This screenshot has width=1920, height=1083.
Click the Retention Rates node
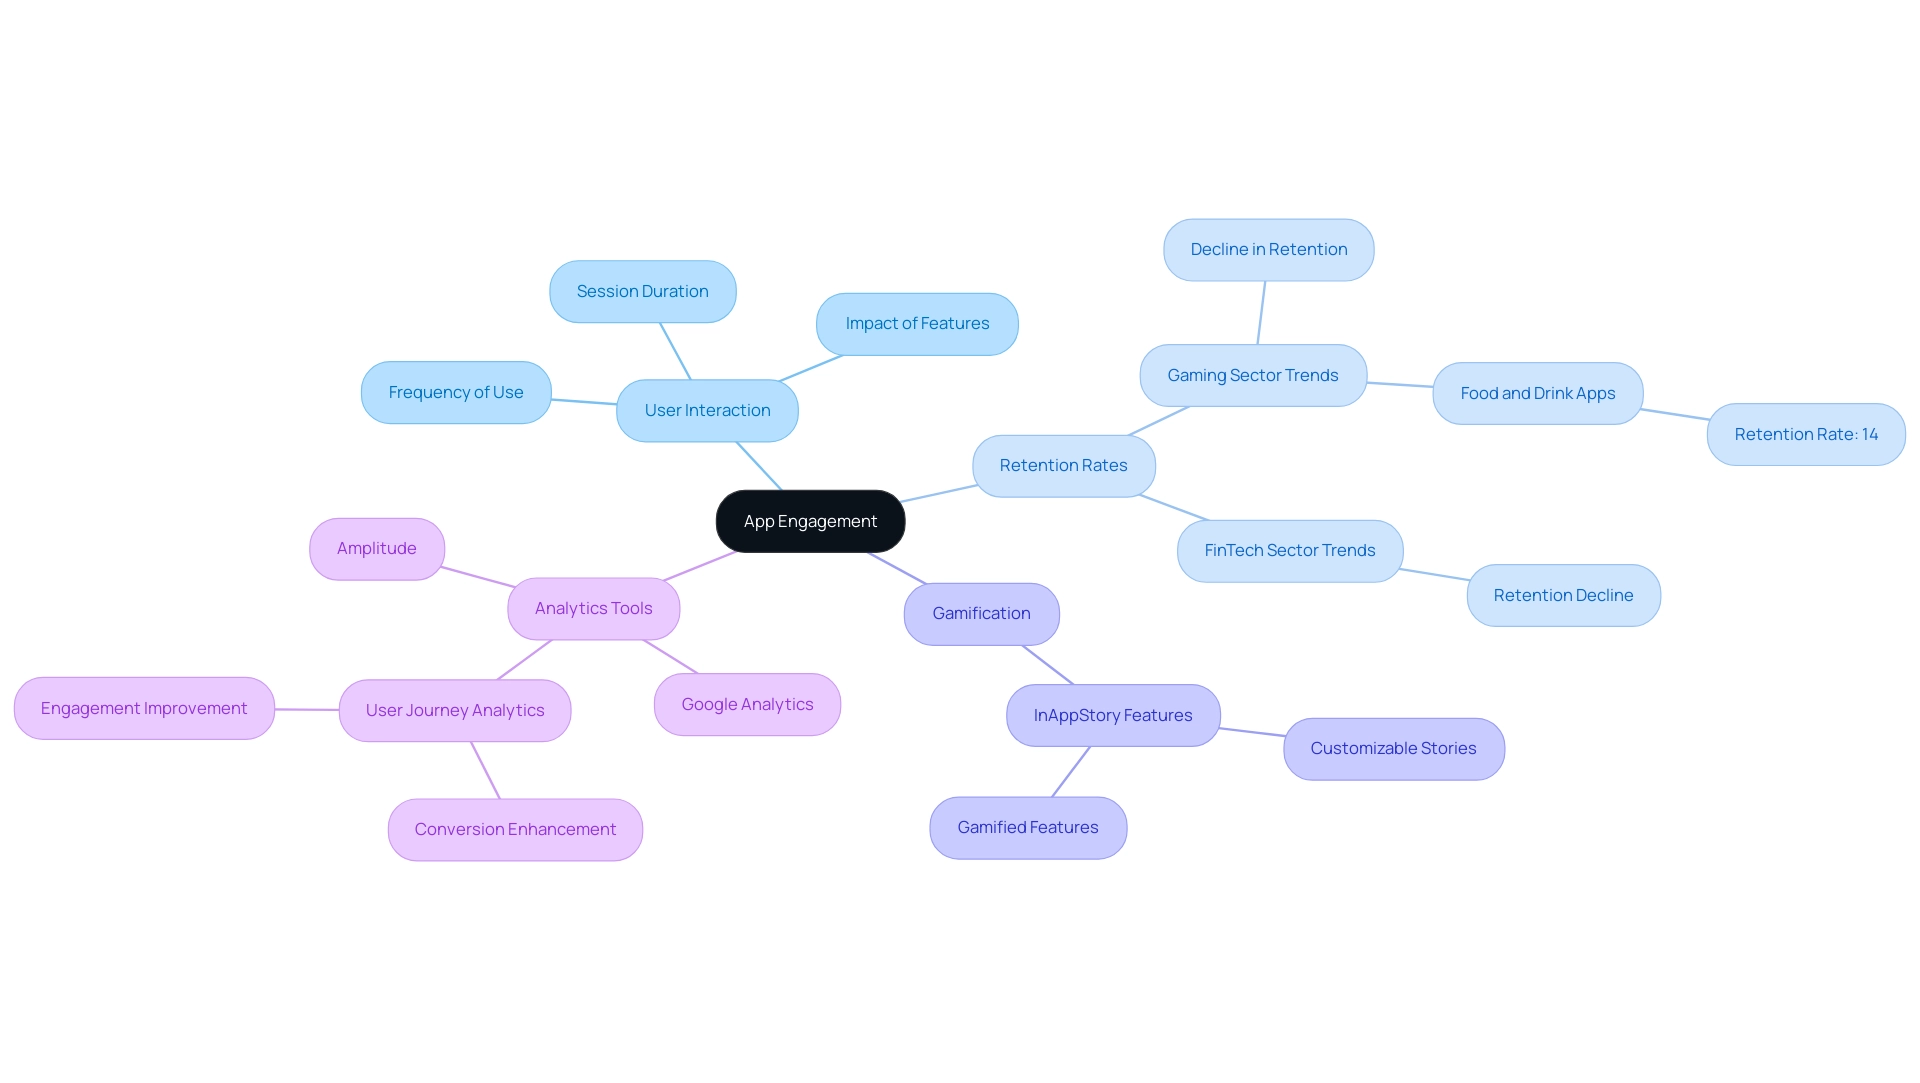coord(1063,464)
